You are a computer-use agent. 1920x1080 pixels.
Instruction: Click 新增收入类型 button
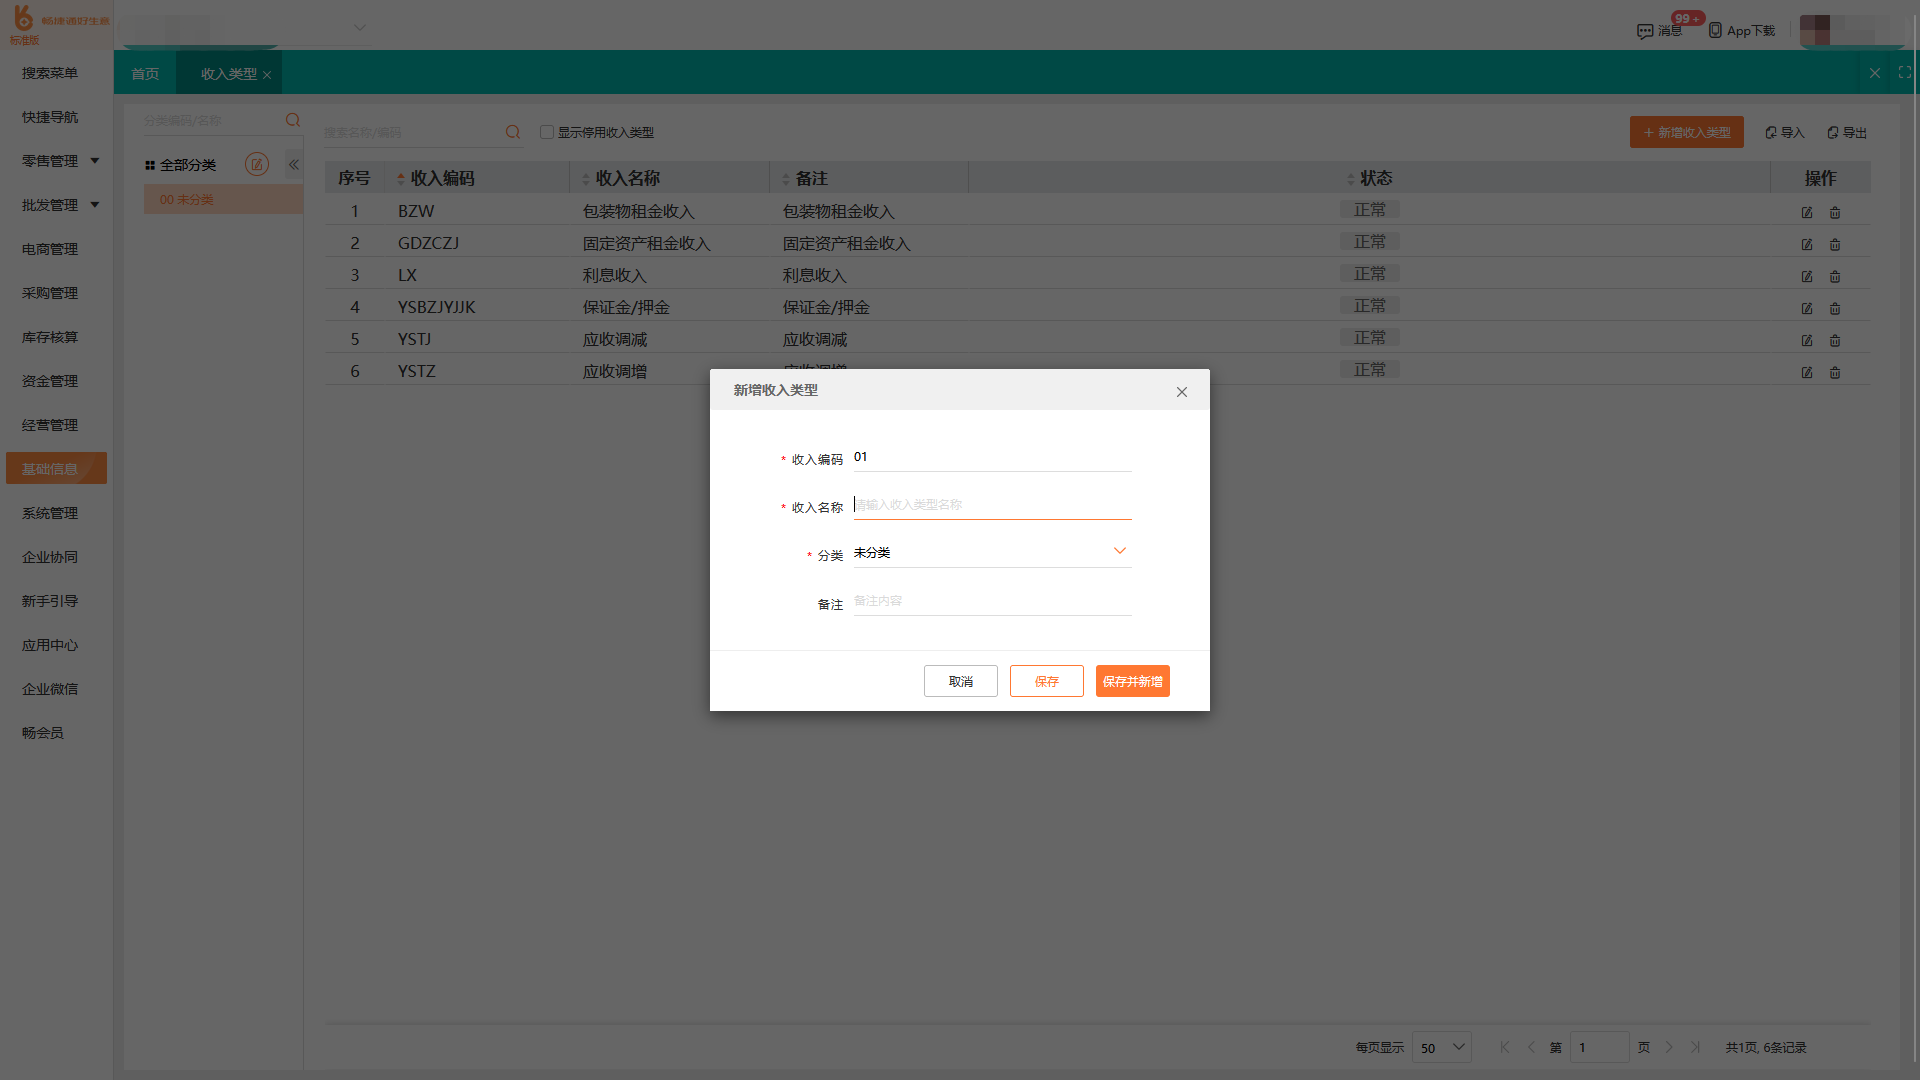(x=1687, y=131)
